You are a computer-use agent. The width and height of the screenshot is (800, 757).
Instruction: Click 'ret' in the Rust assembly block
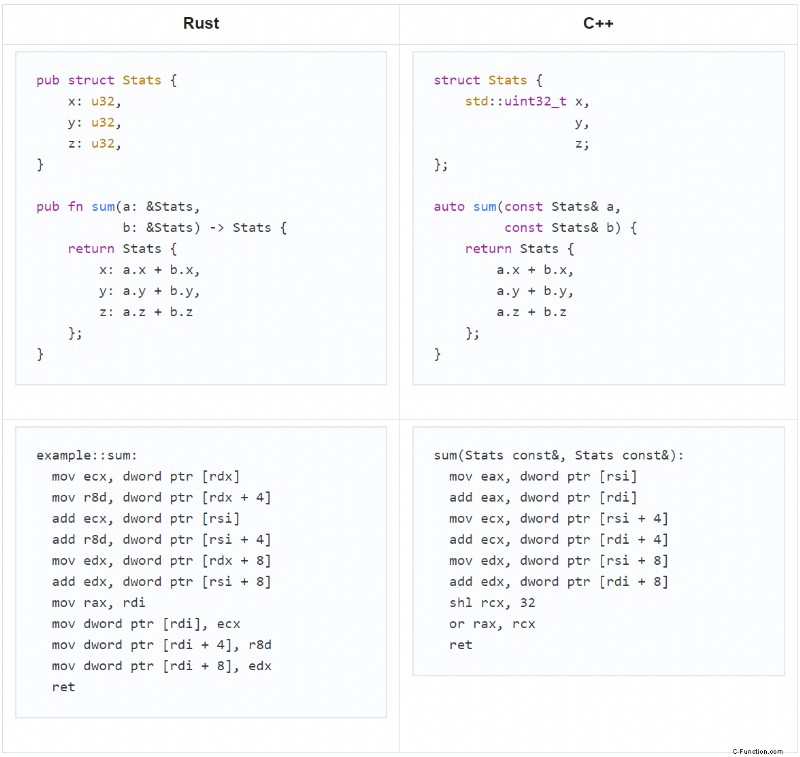(x=63, y=686)
